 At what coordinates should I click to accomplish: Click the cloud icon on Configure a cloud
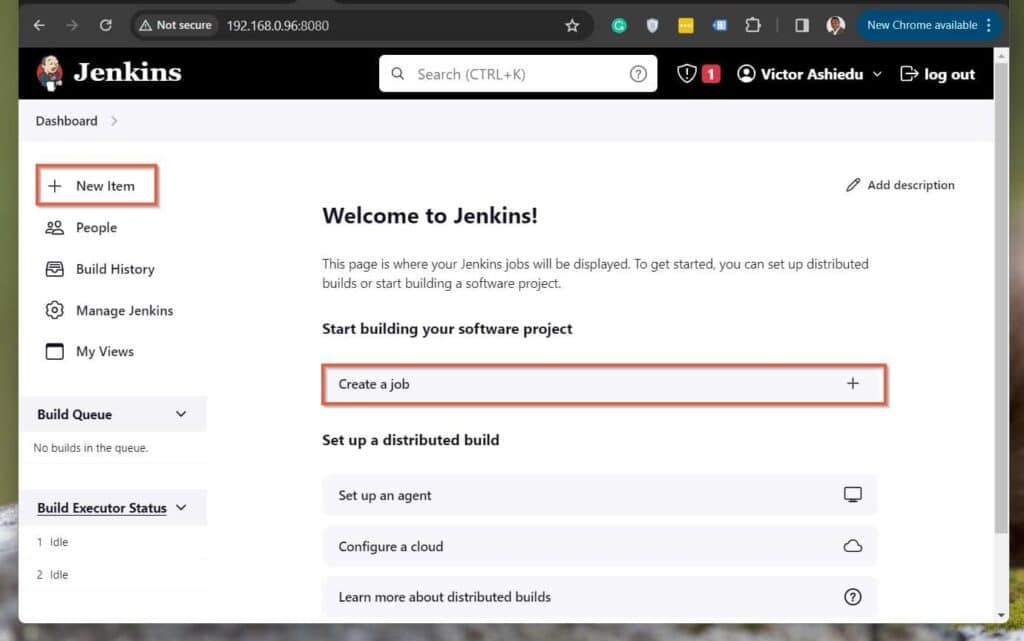[852, 545]
